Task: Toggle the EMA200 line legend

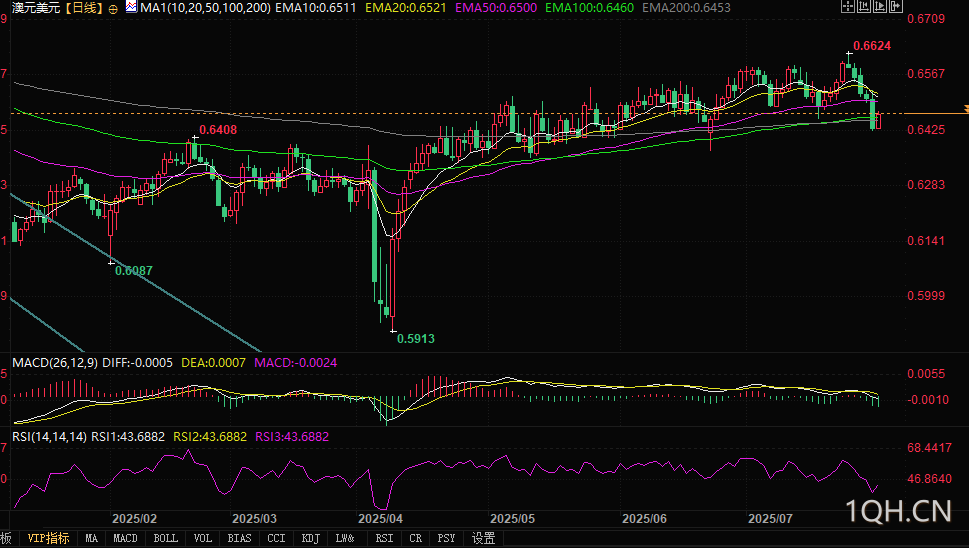Action: tap(686, 8)
